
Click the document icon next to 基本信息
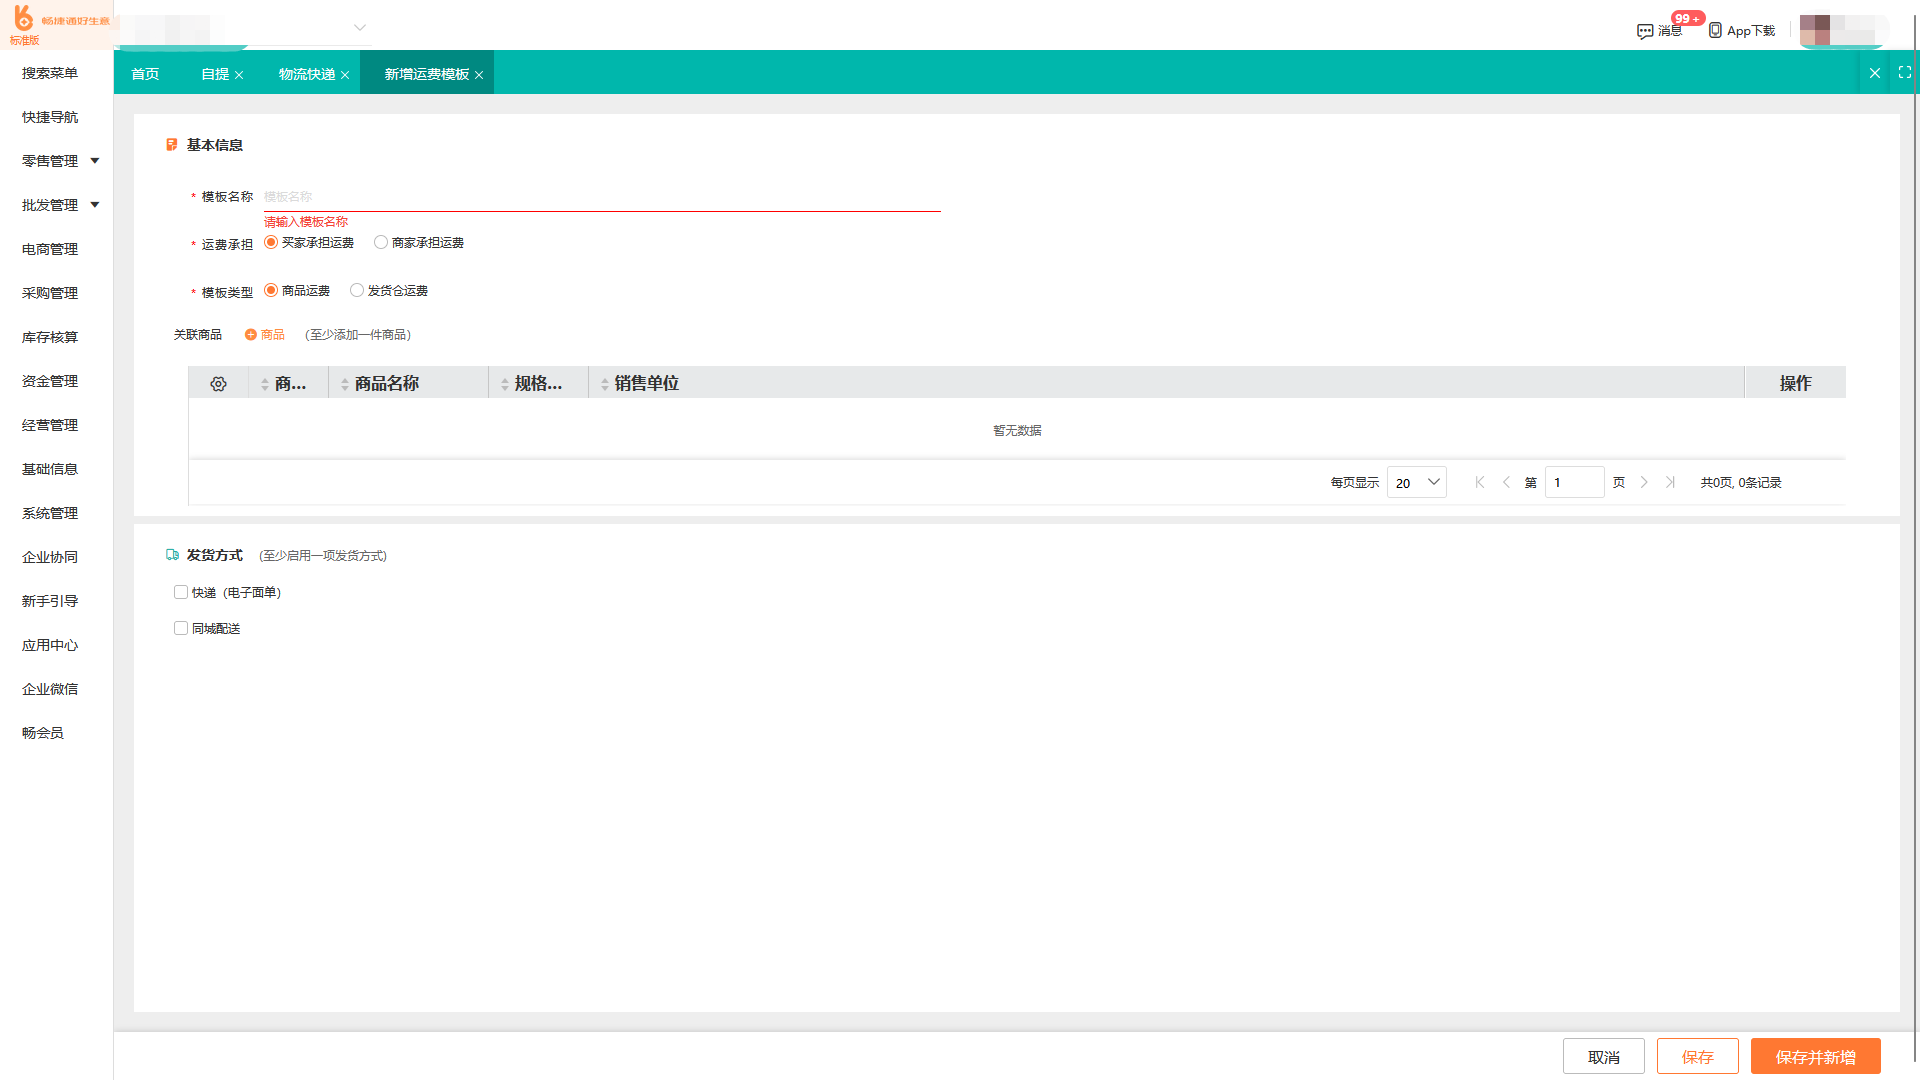[171, 144]
